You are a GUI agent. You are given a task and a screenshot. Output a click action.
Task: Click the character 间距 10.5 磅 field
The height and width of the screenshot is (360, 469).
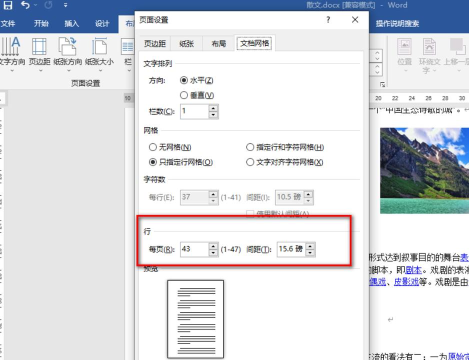click(x=290, y=197)
